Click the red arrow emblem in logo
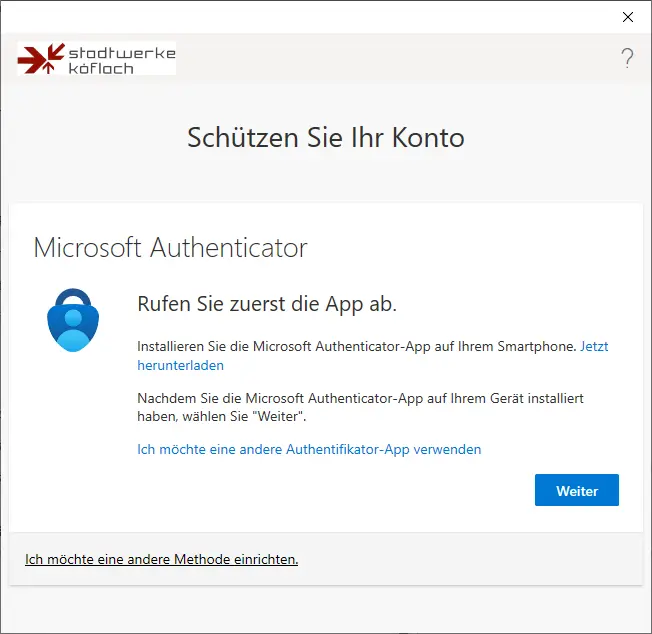 coord(40,59)
